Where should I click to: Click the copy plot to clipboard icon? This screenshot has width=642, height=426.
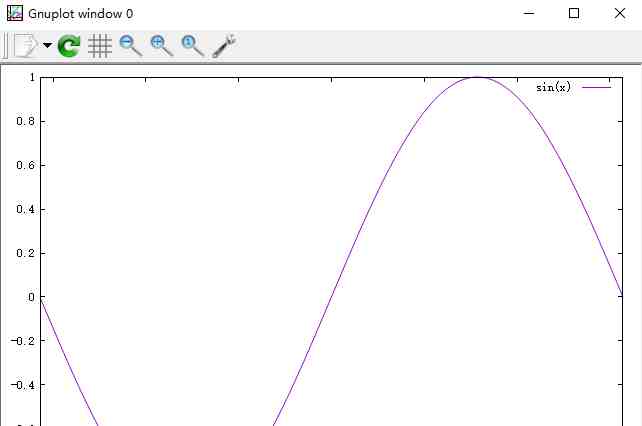(x=25, y=45)
